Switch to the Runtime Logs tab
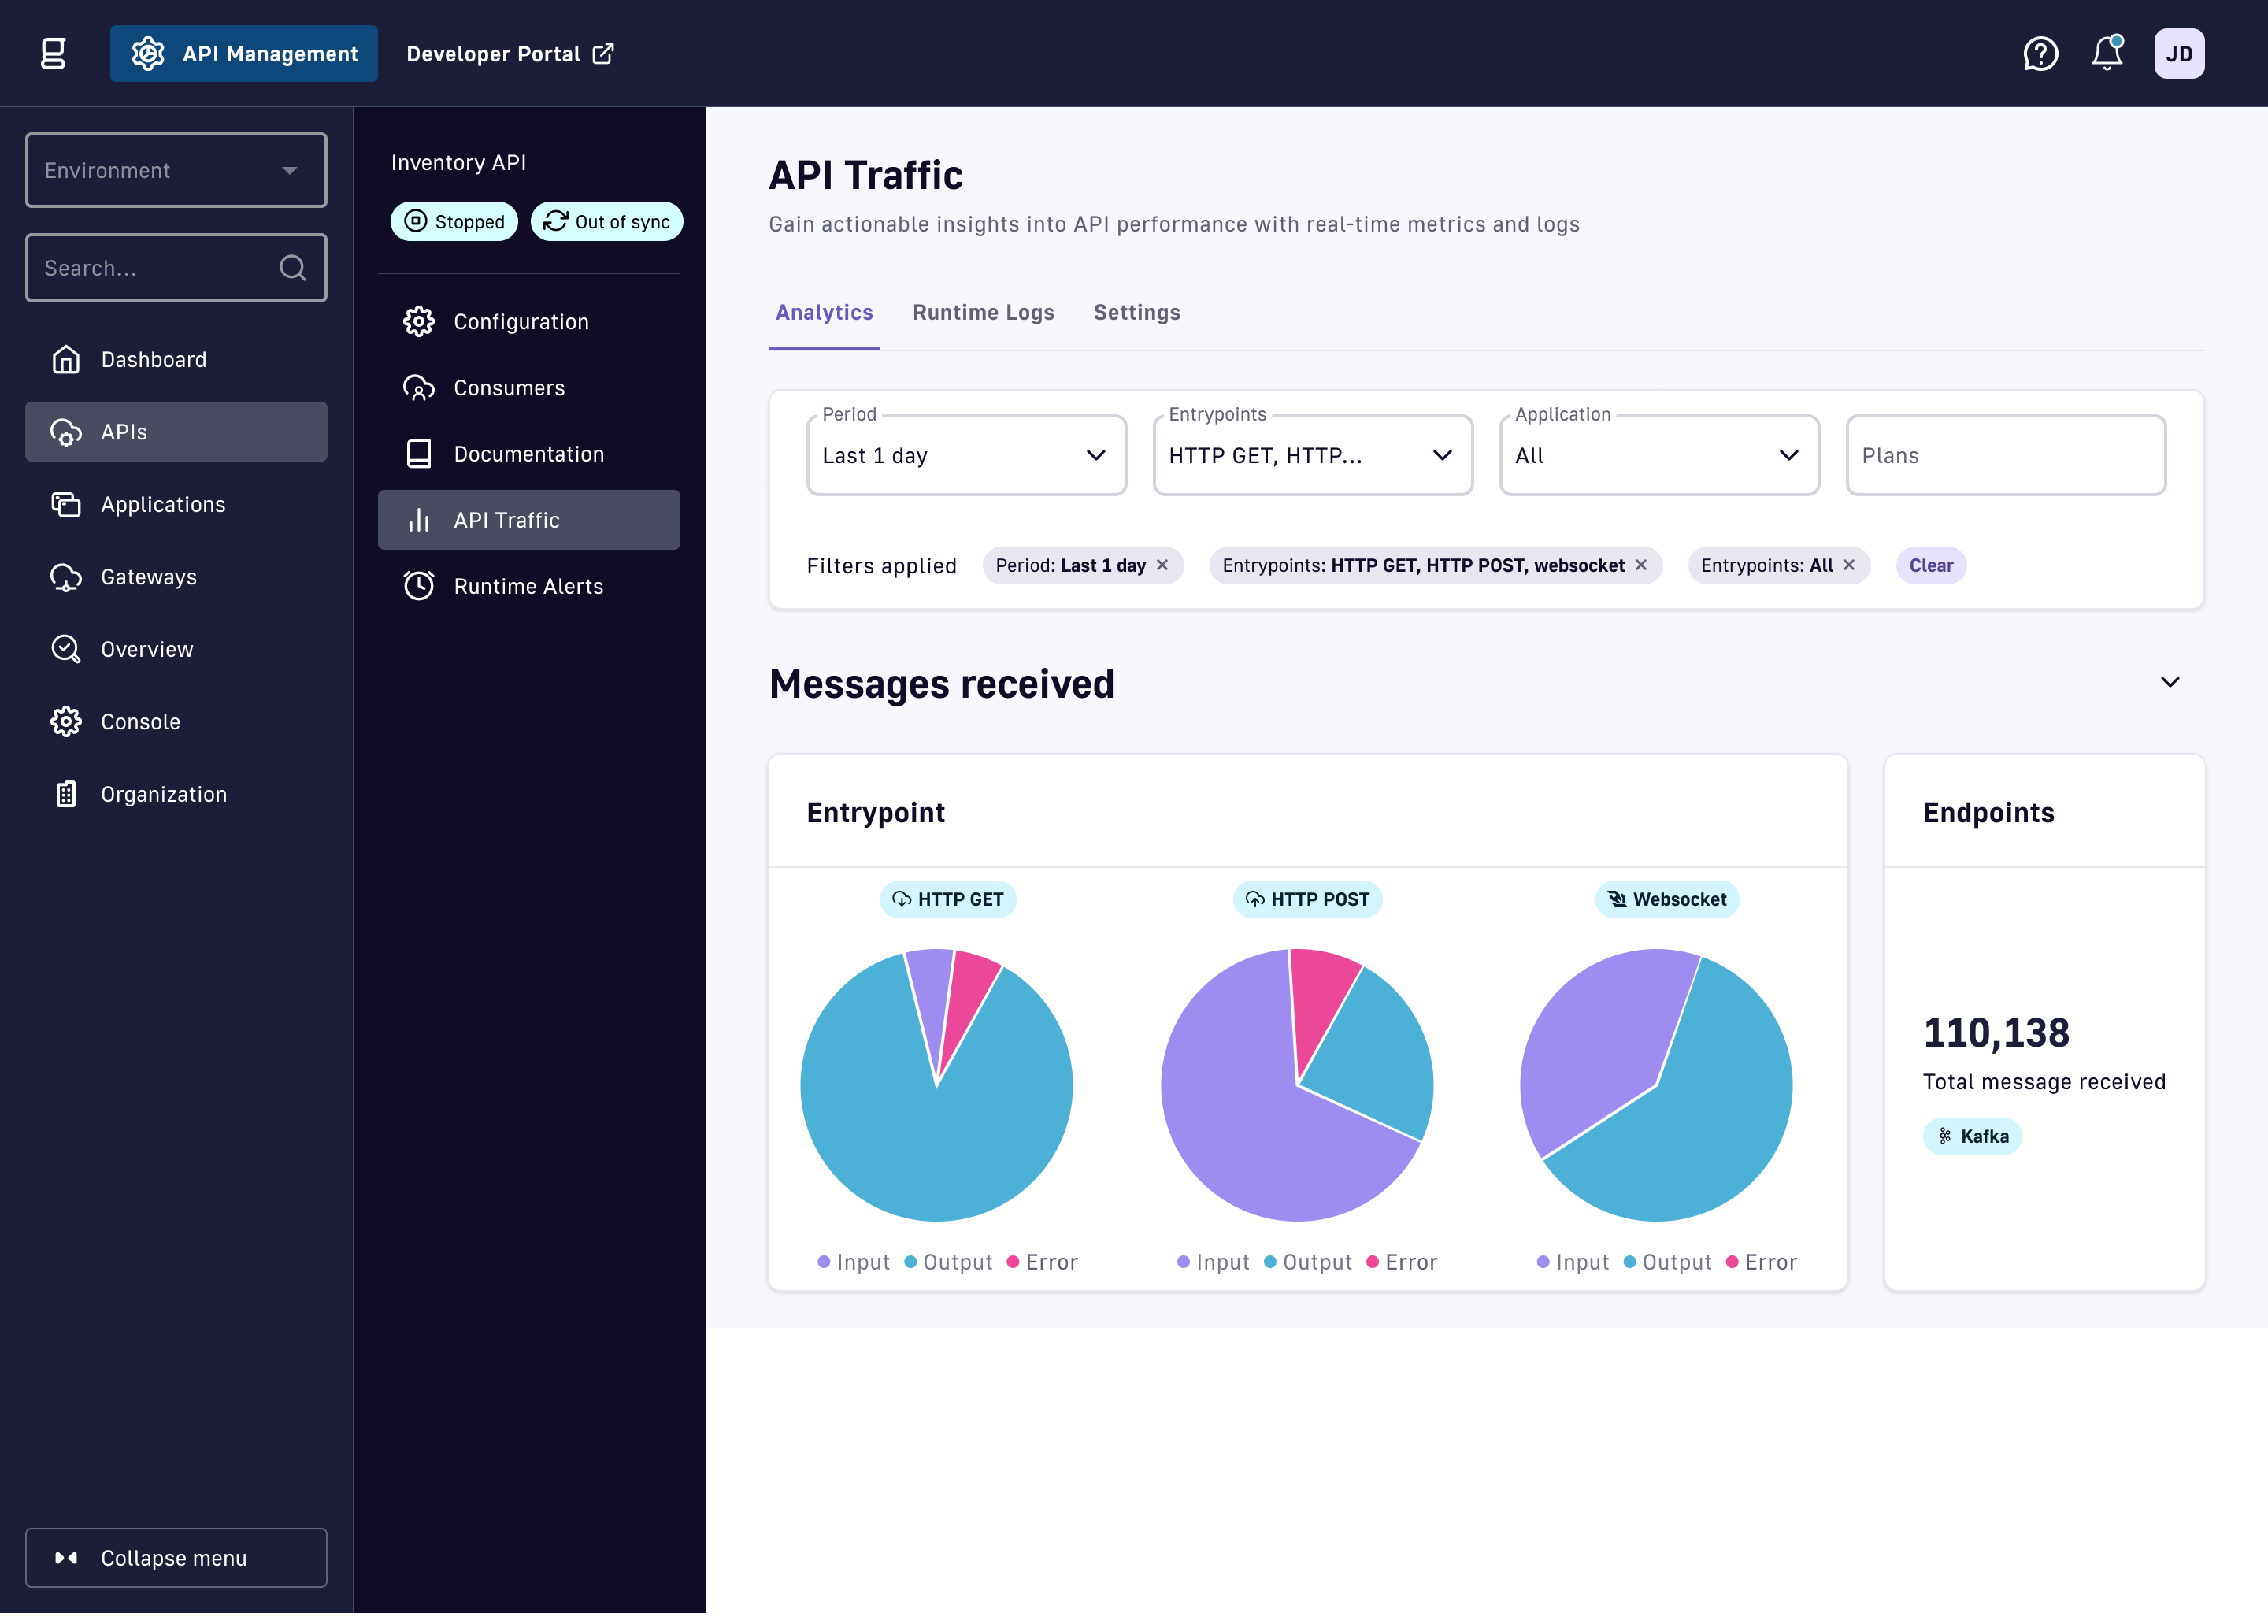 (982, 313)
